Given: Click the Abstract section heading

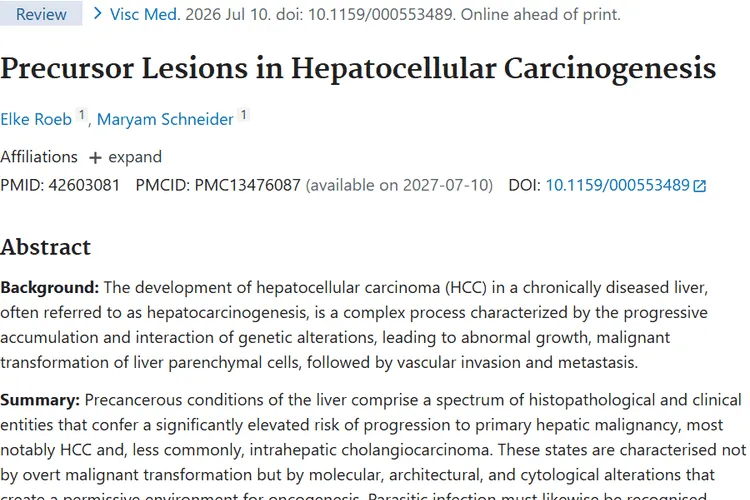Looking at the screenshot, I should point(45,247).
